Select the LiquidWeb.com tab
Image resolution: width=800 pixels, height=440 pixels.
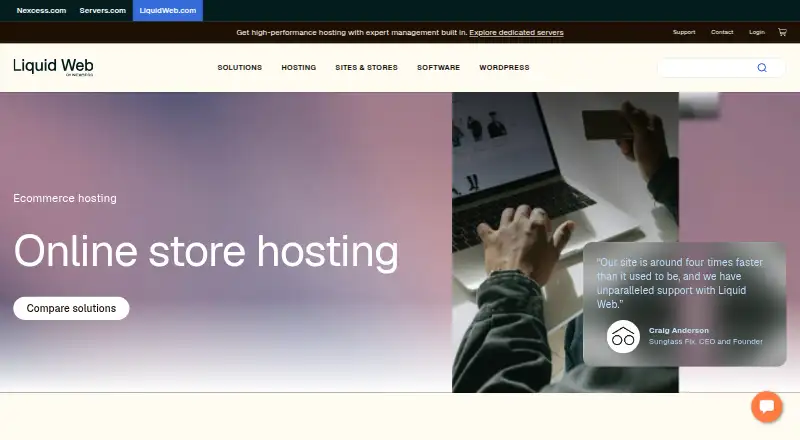(168, 10)
